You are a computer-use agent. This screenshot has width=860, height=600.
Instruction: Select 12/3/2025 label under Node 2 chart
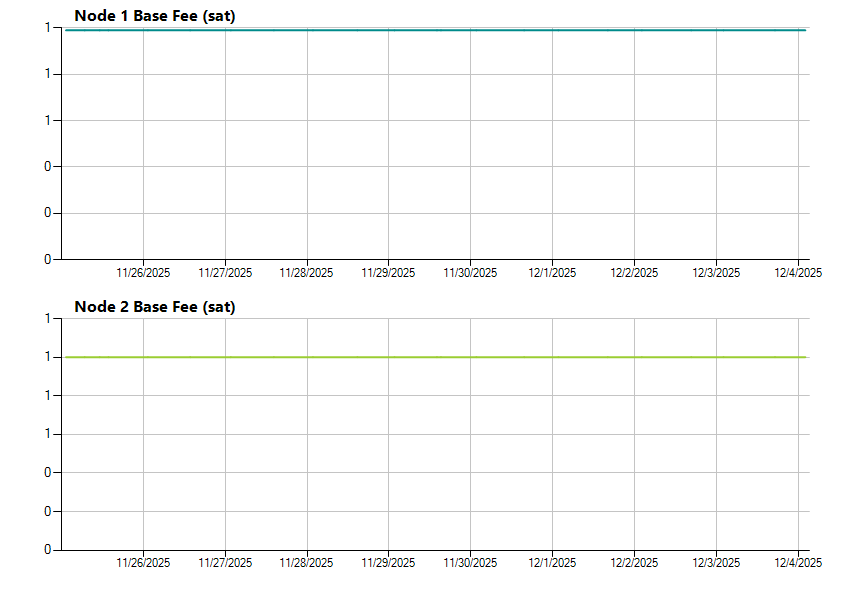point(716,563)
